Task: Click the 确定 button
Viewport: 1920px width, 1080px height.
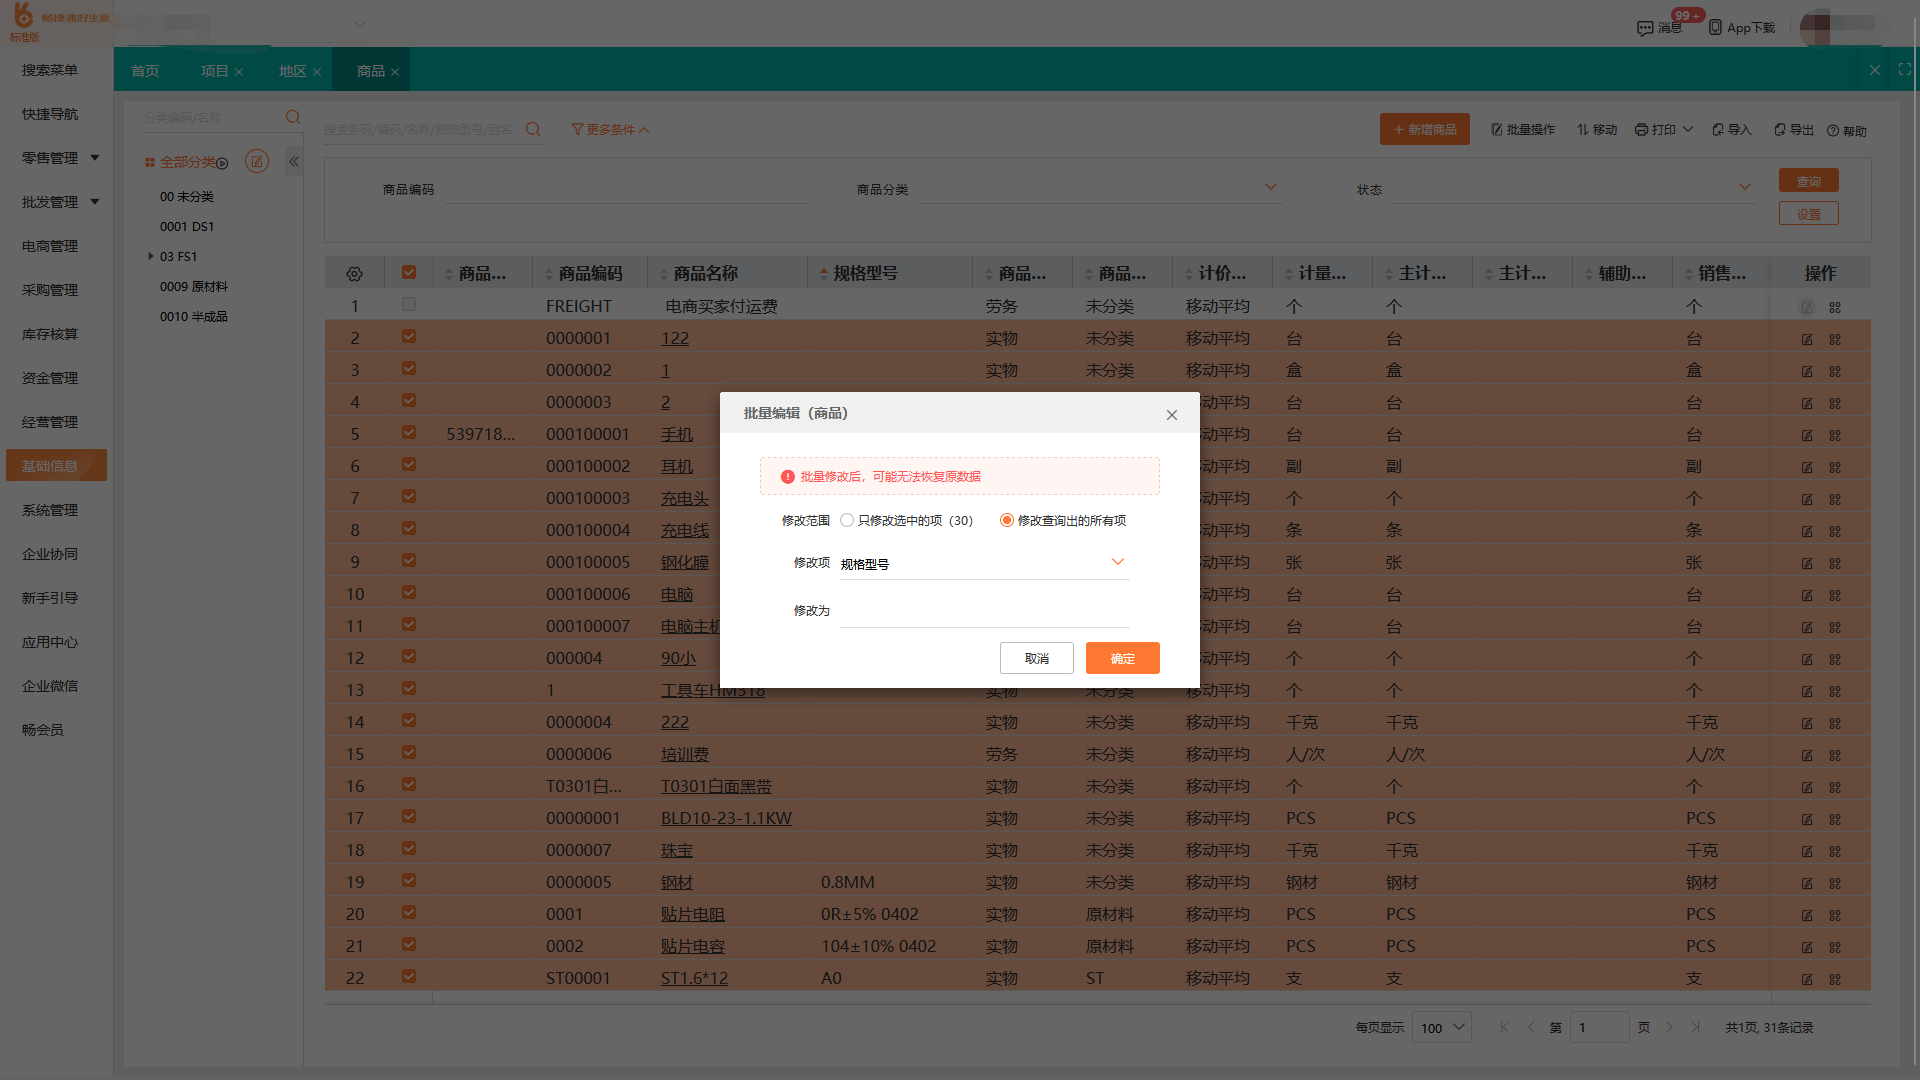Action: (1122, 658)
